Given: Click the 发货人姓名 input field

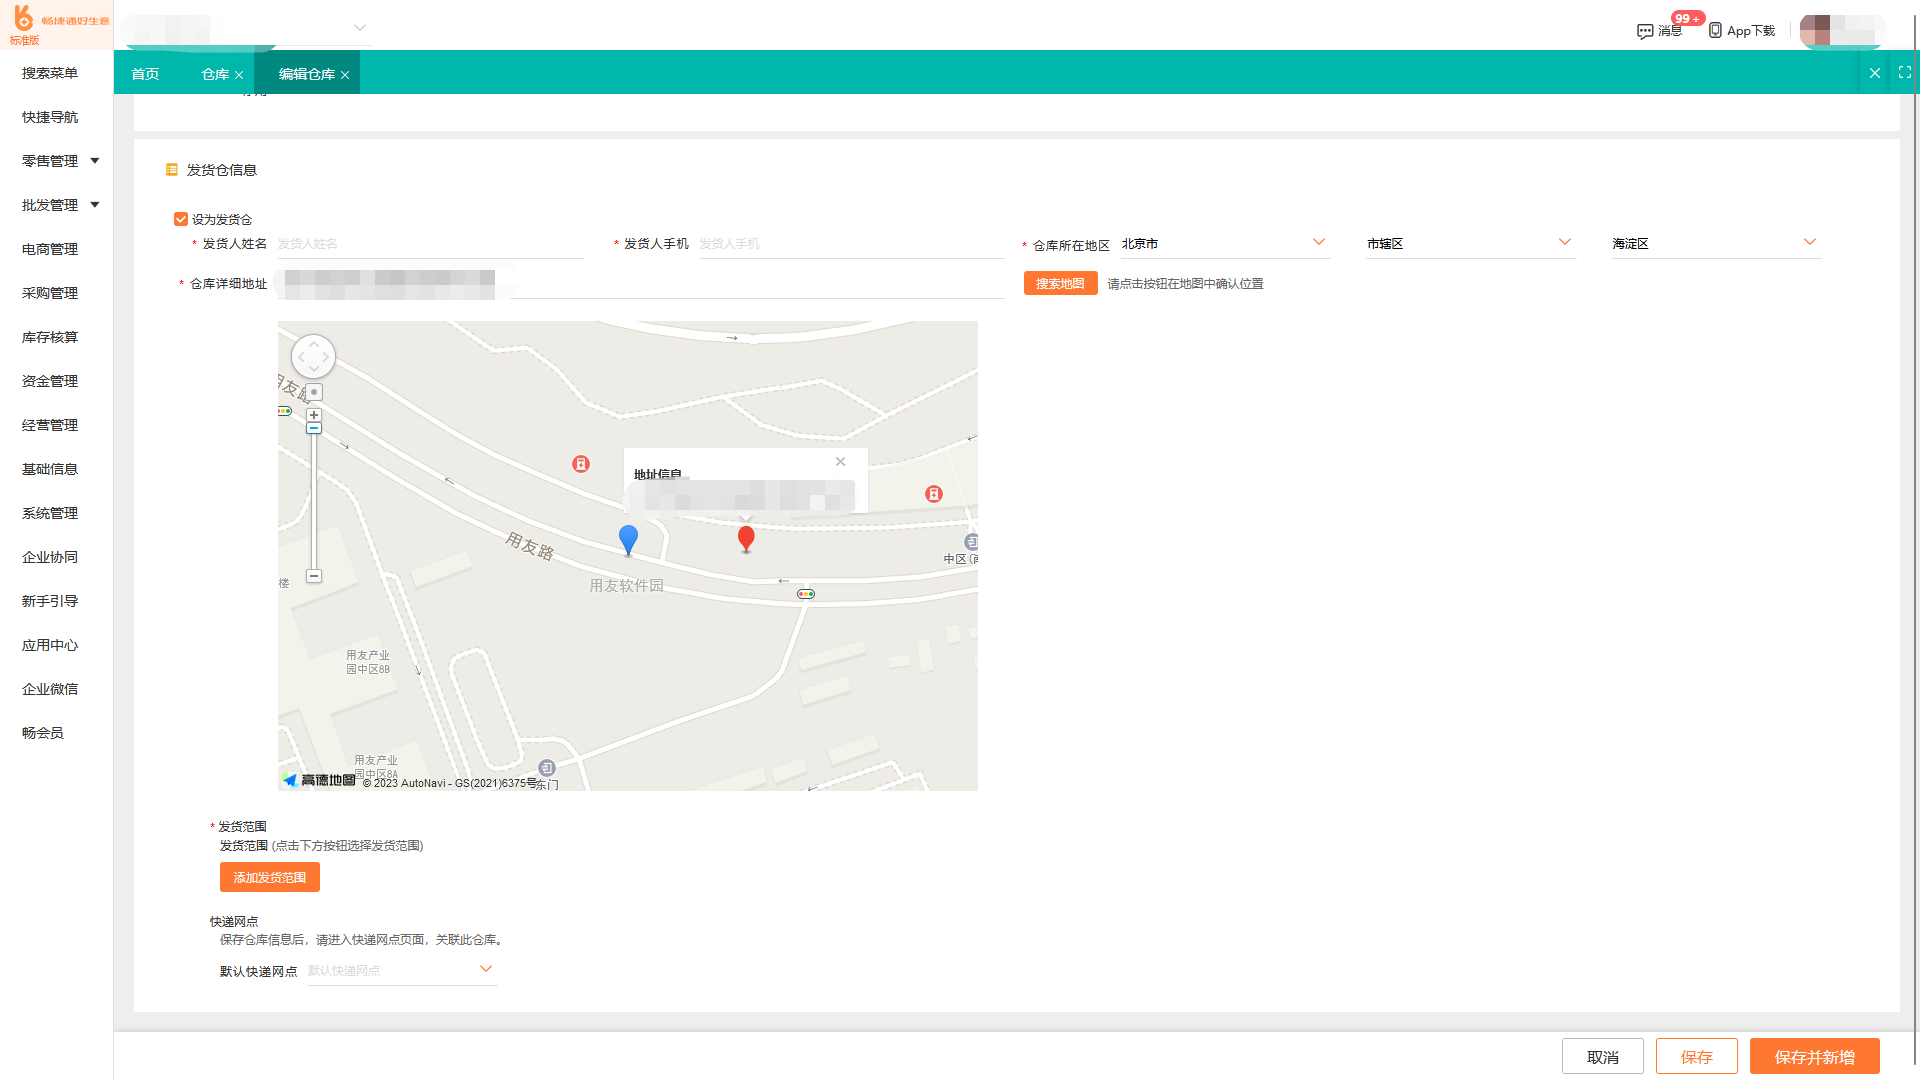Looking at the screenshot, I should [x=440, y=243].
